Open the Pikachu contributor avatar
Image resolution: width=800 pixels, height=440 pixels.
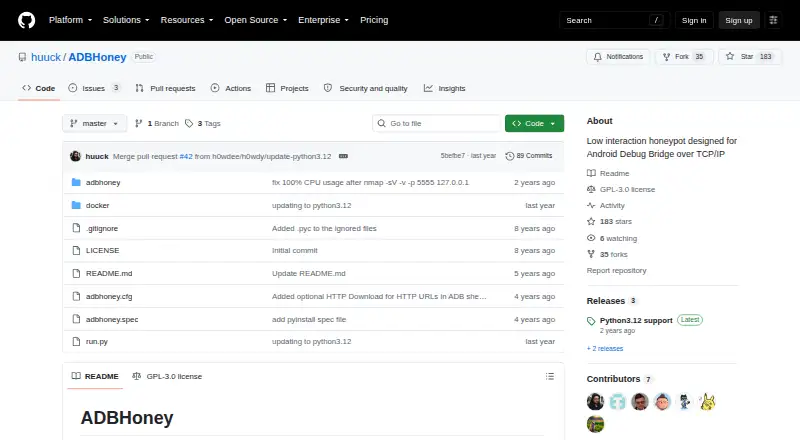click(x=708, y=402)
